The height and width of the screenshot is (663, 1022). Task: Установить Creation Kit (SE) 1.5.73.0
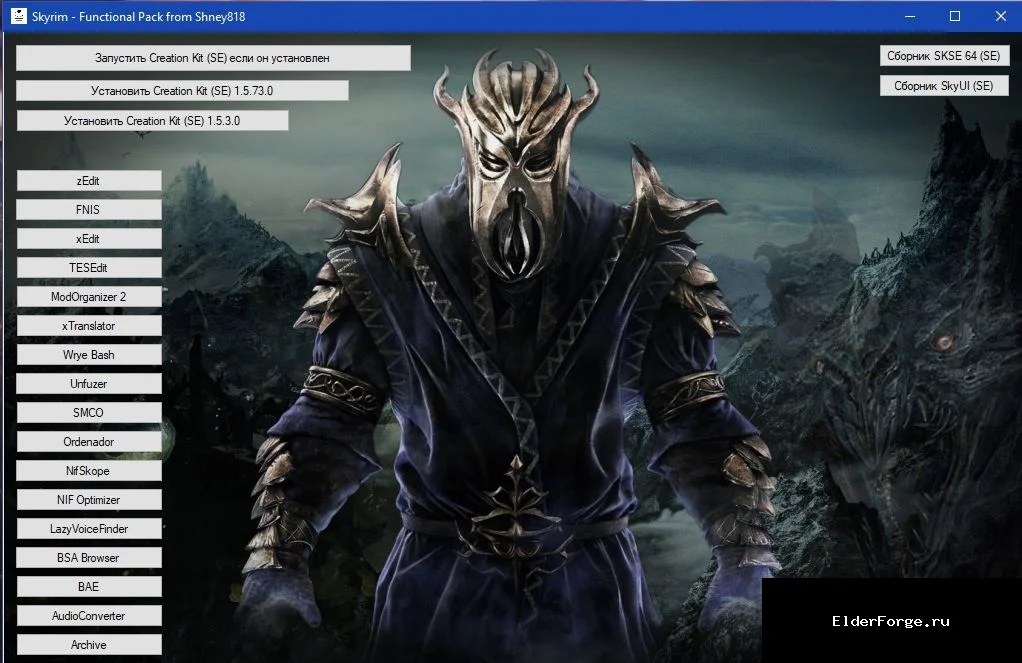tap(182, 90)
